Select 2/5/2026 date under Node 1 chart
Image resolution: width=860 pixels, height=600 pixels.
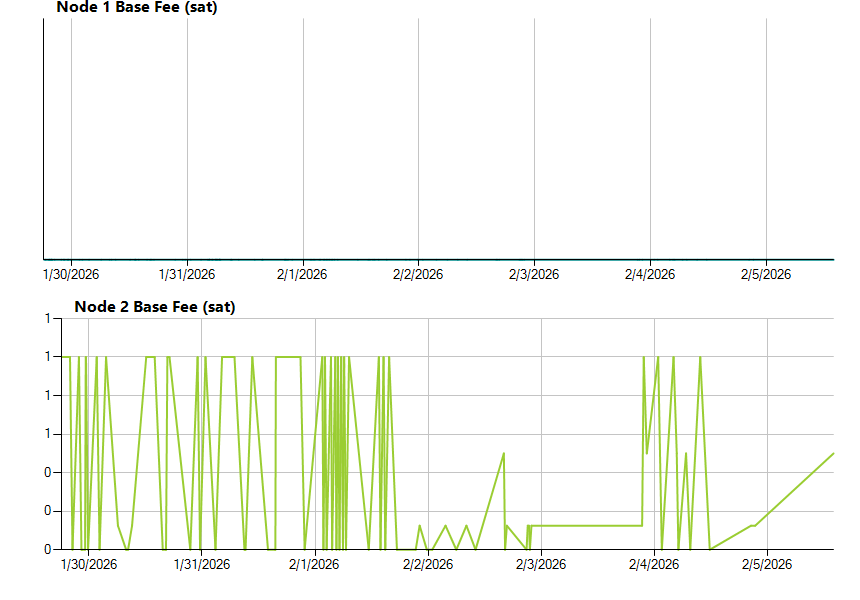[x=765, y=274]
